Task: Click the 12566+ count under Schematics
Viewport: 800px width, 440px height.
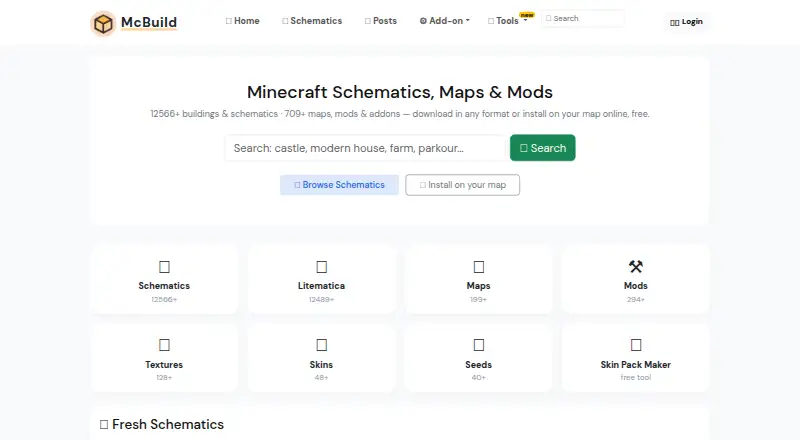Action: (164, 300)
